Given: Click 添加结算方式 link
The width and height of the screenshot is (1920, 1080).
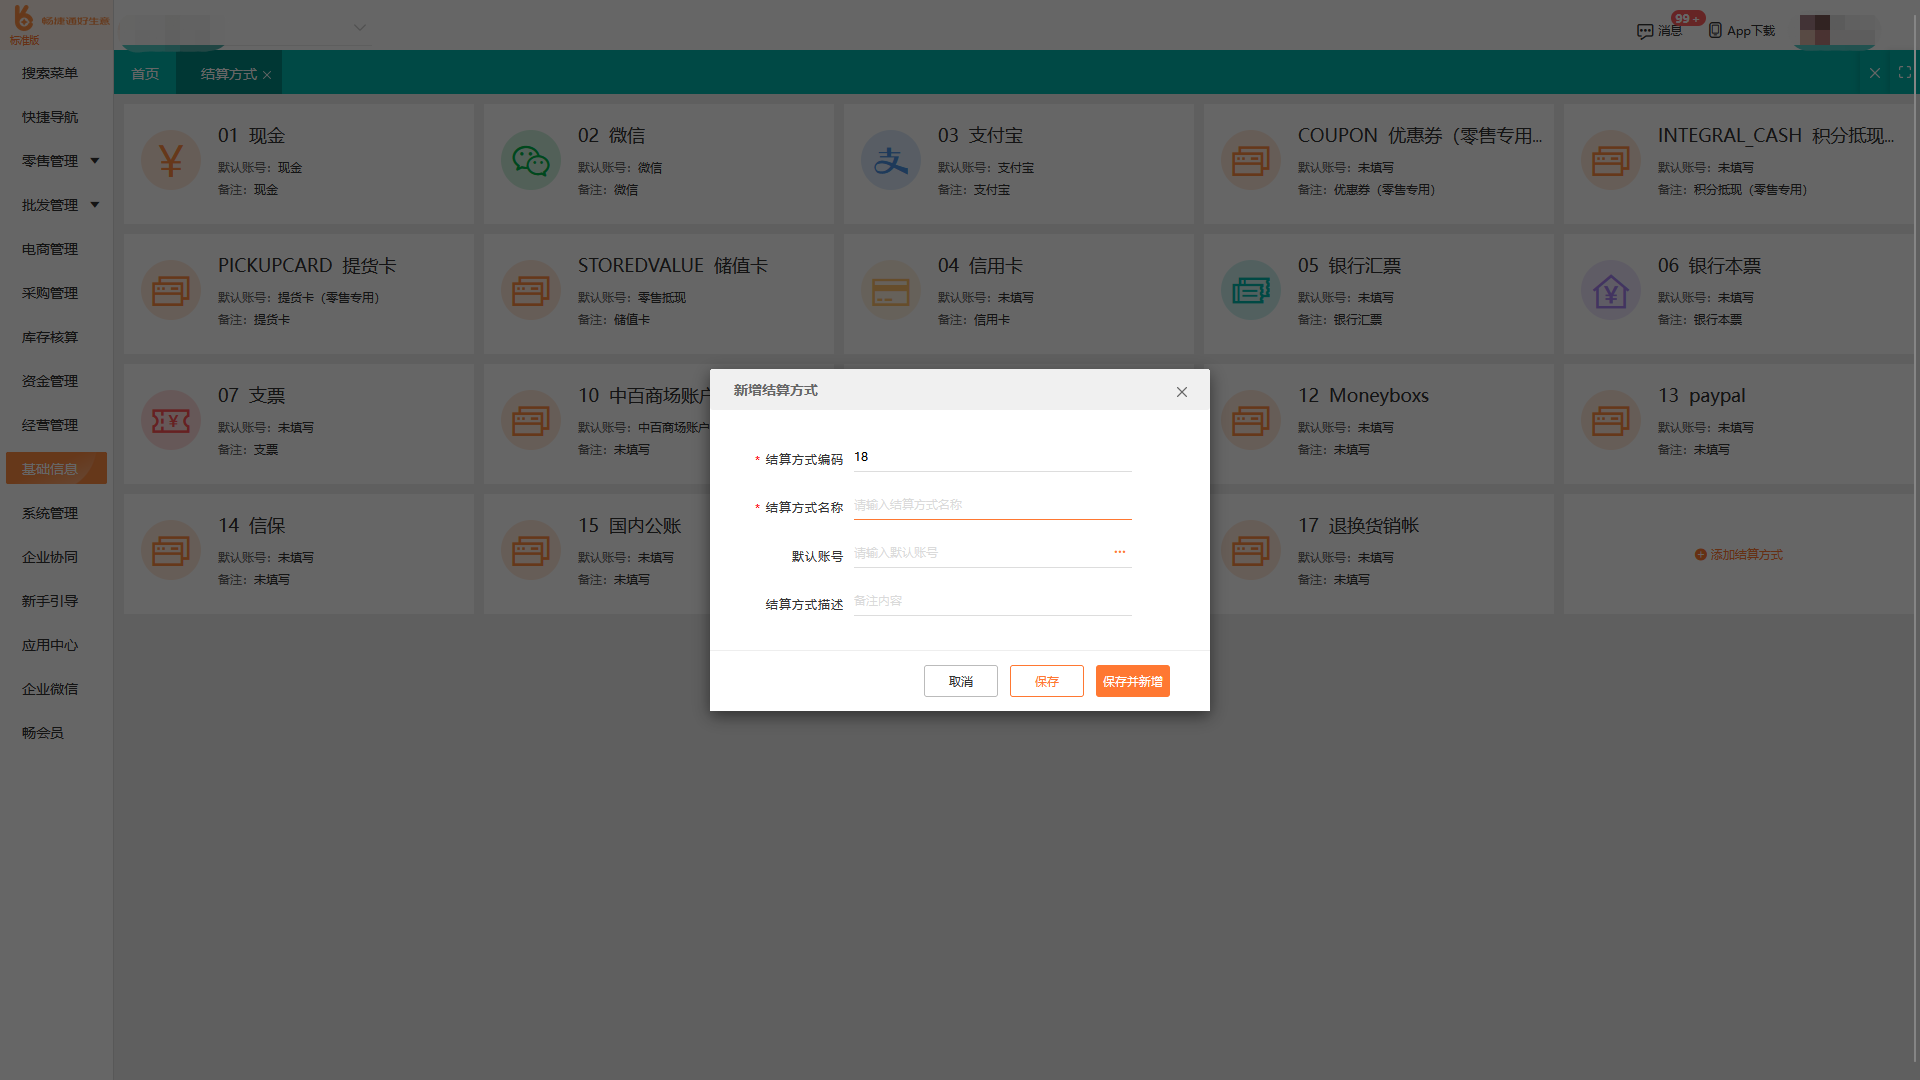Looking at the screenshot, I should point(1738,553).
